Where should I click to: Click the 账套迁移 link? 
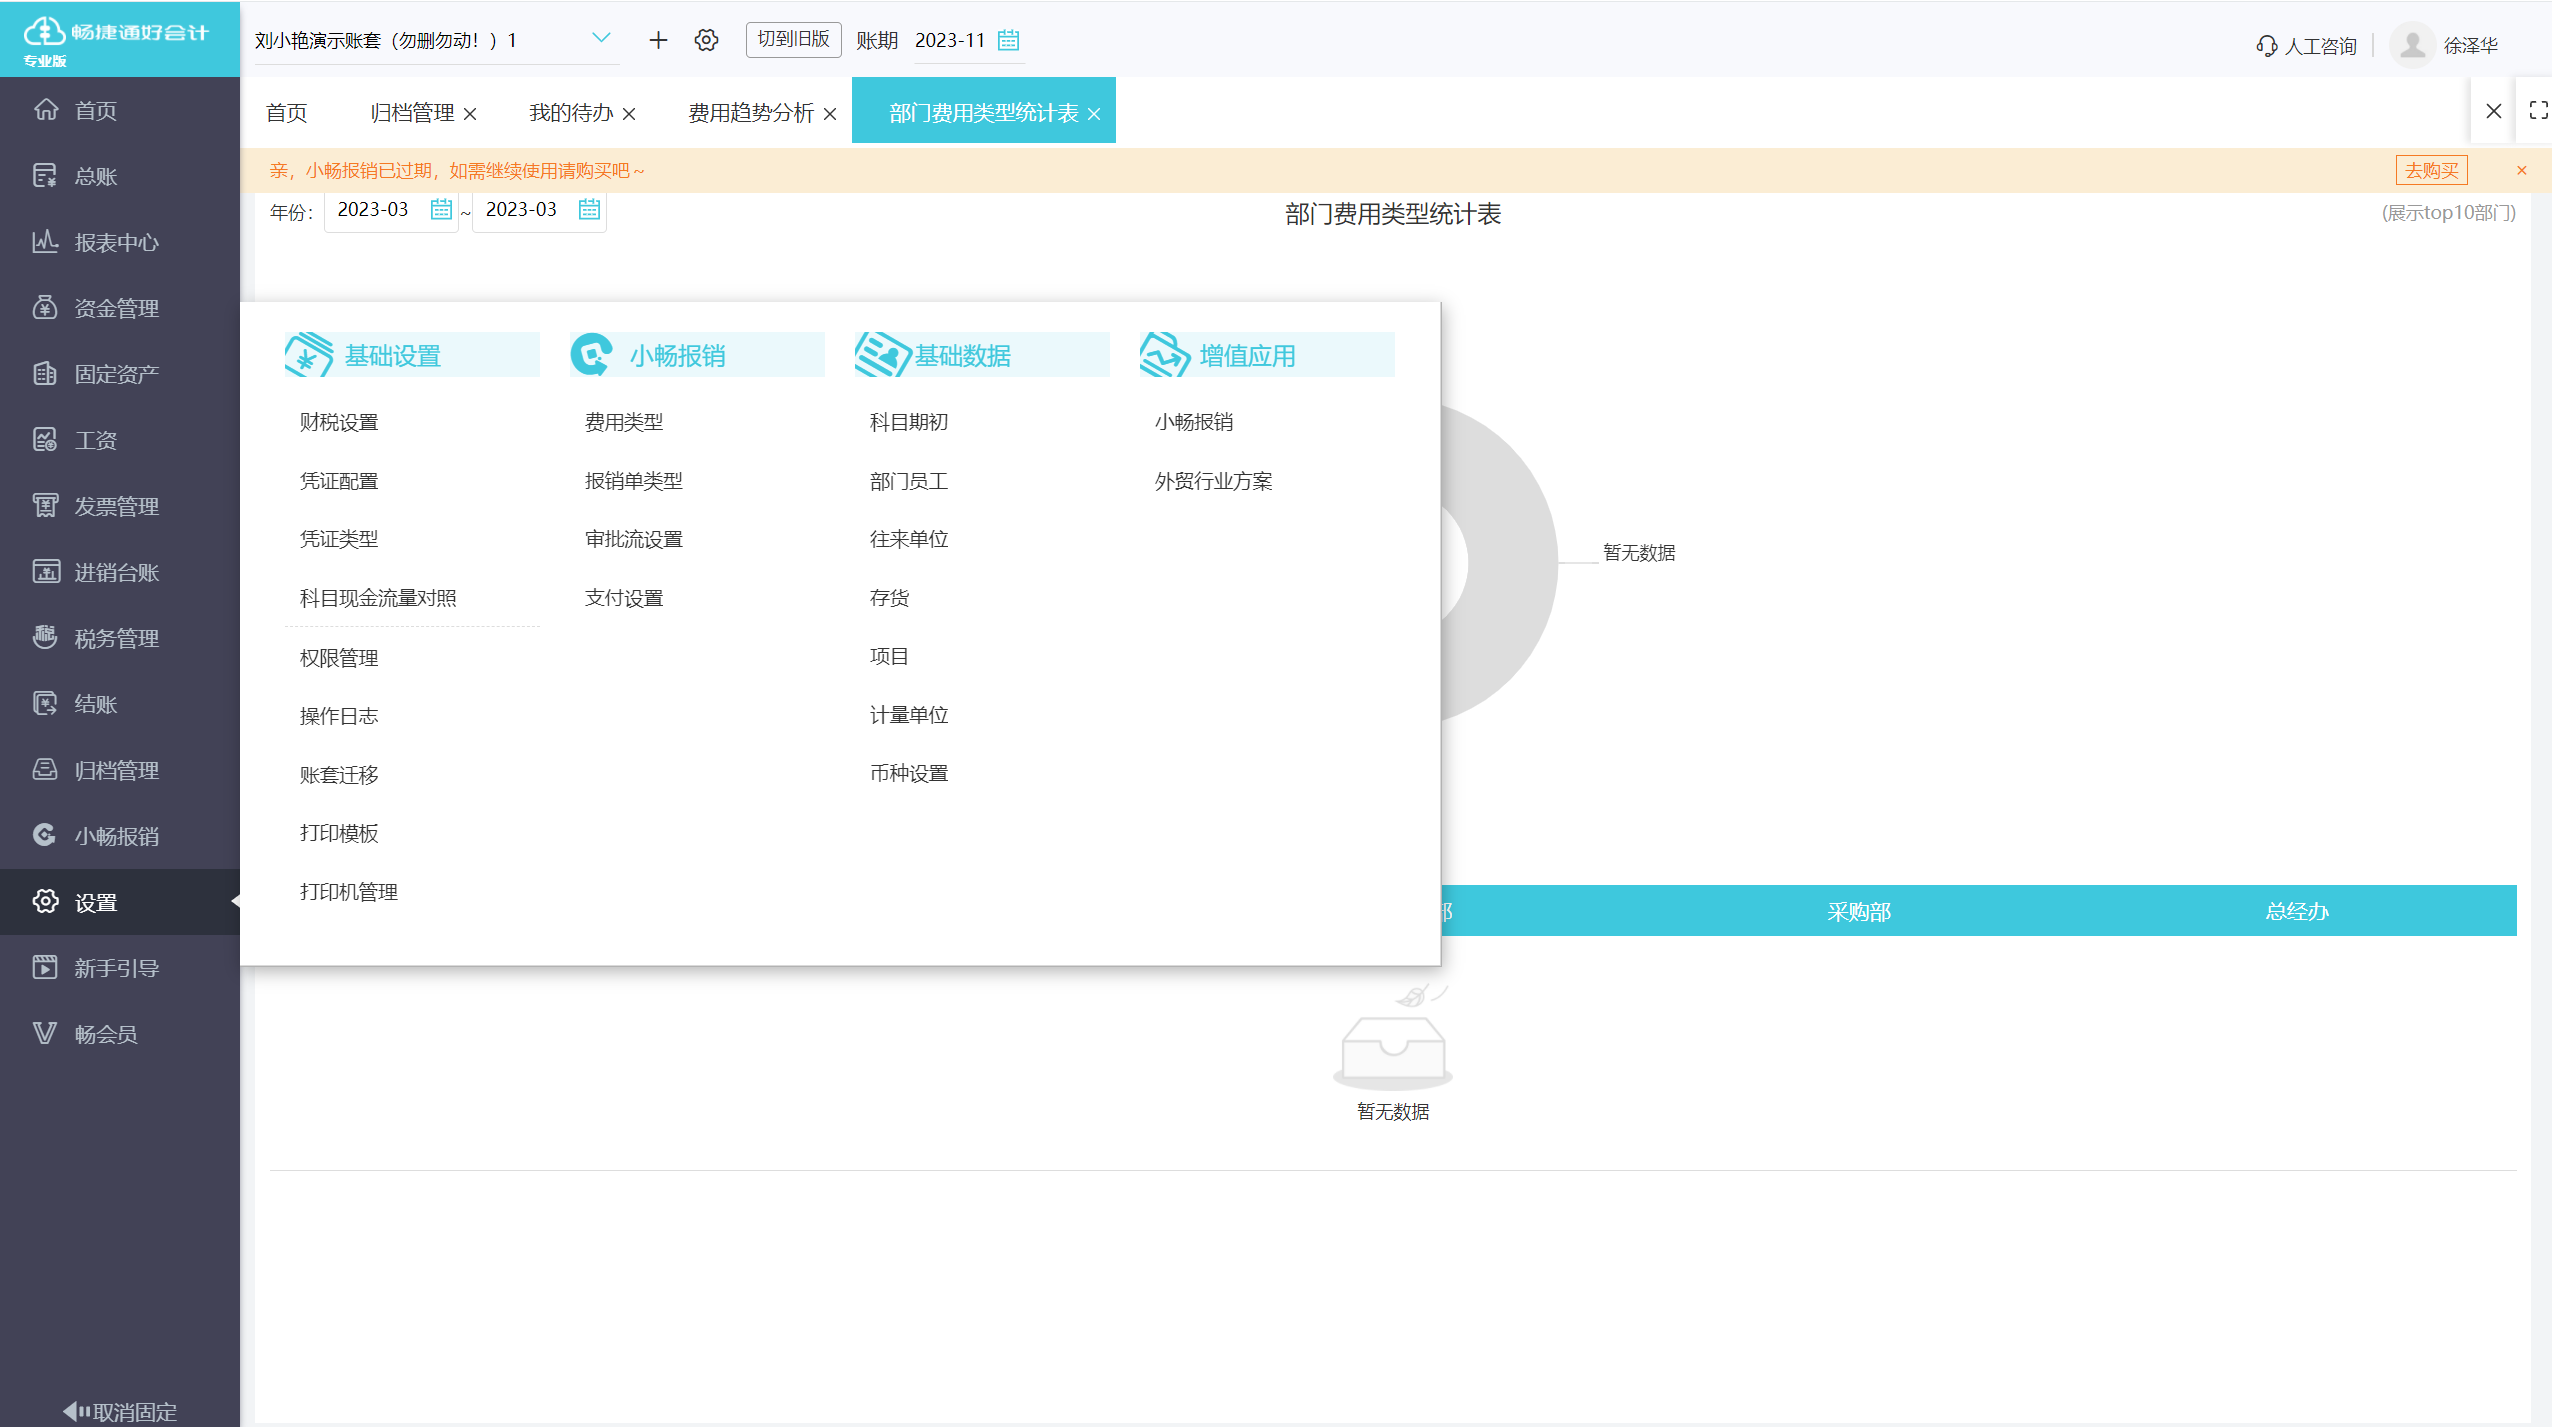[x=337, y=775]
